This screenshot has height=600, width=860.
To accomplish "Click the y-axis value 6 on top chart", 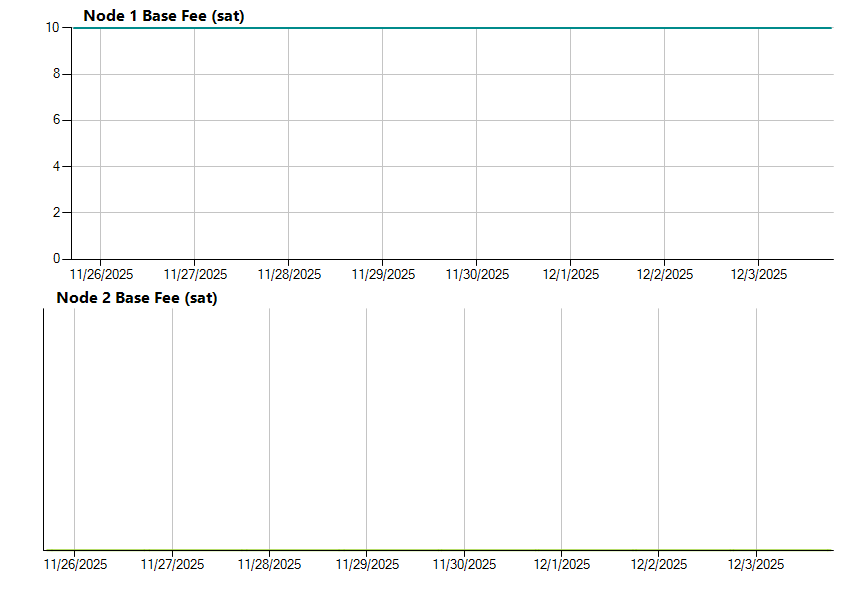I will click(x=58, y=117).
